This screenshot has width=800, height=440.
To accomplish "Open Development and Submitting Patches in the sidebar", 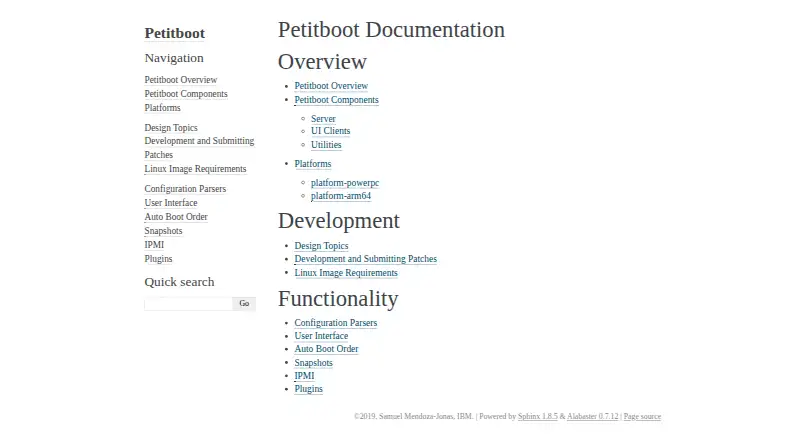I will (x=199, y=148).
